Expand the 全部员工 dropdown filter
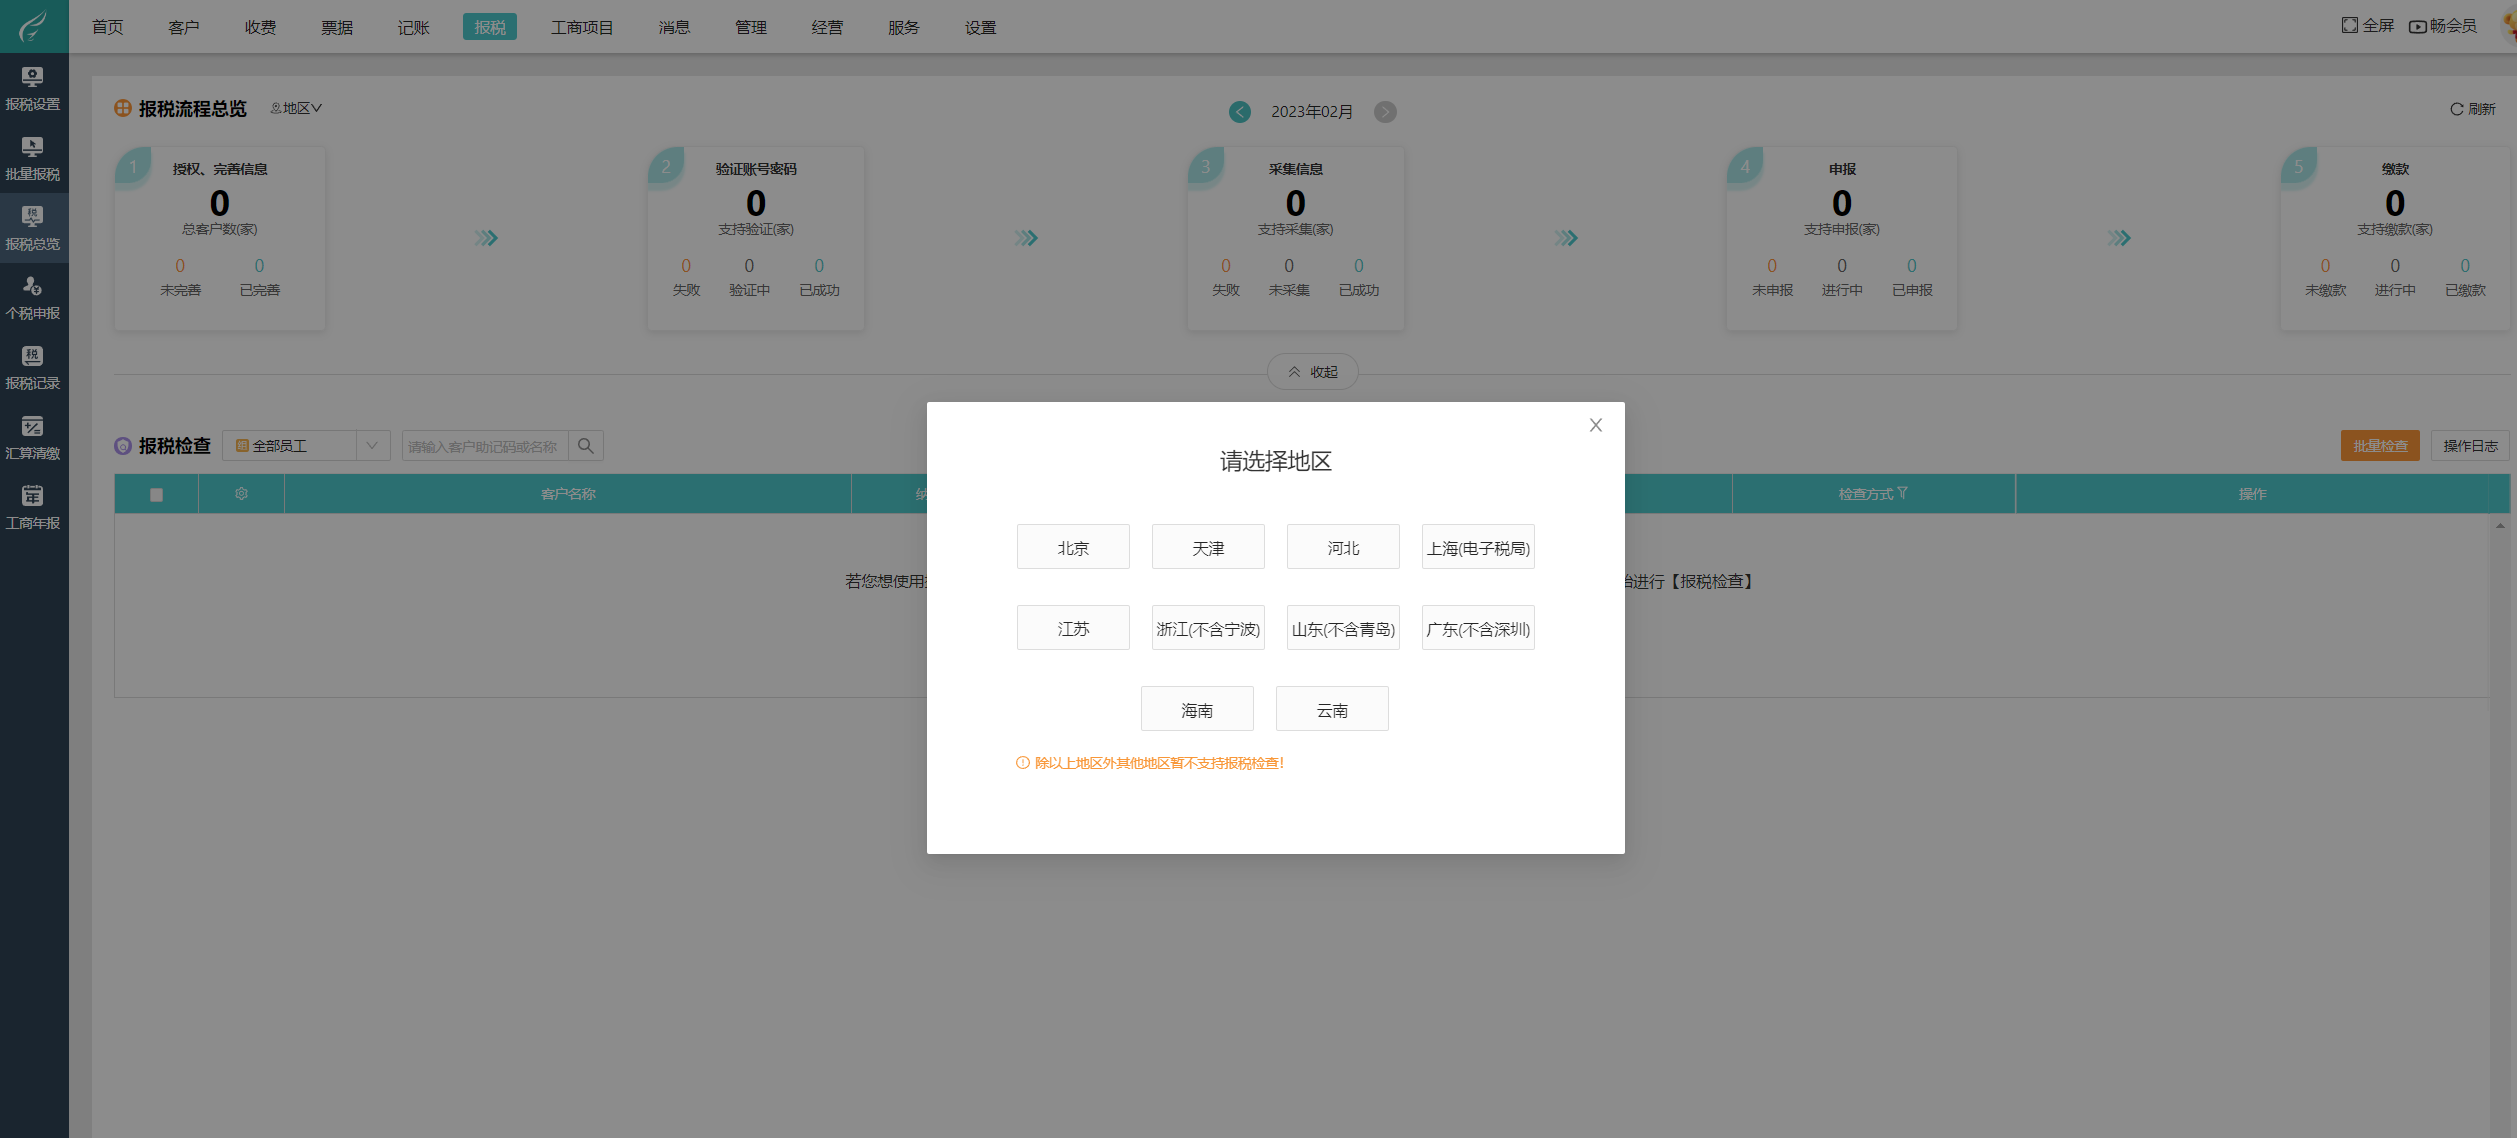The height and width of the screenshot is (1138, 2517). click(371, 446)
